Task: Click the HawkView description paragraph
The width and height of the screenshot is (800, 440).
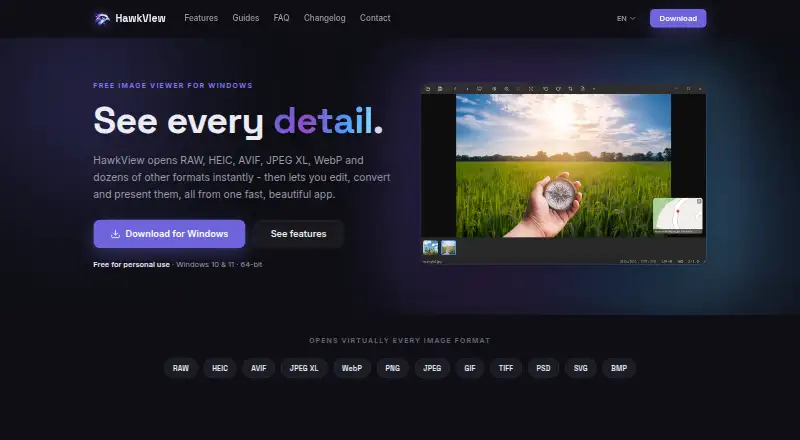Action: pos(242,177)
